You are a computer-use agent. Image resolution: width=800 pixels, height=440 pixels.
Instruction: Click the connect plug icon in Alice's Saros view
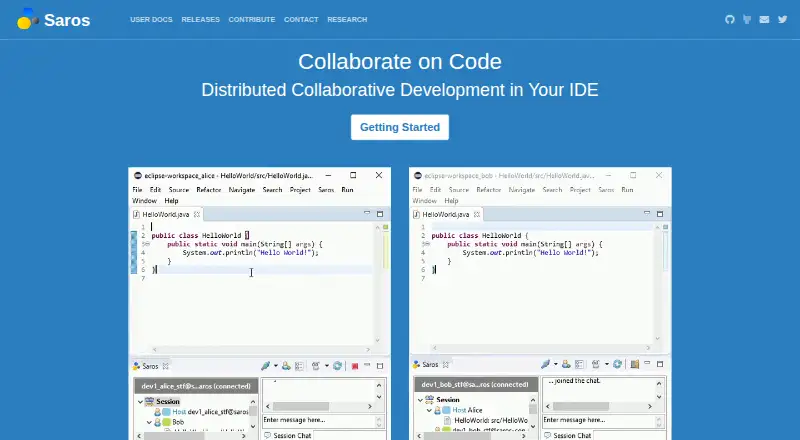265,365
